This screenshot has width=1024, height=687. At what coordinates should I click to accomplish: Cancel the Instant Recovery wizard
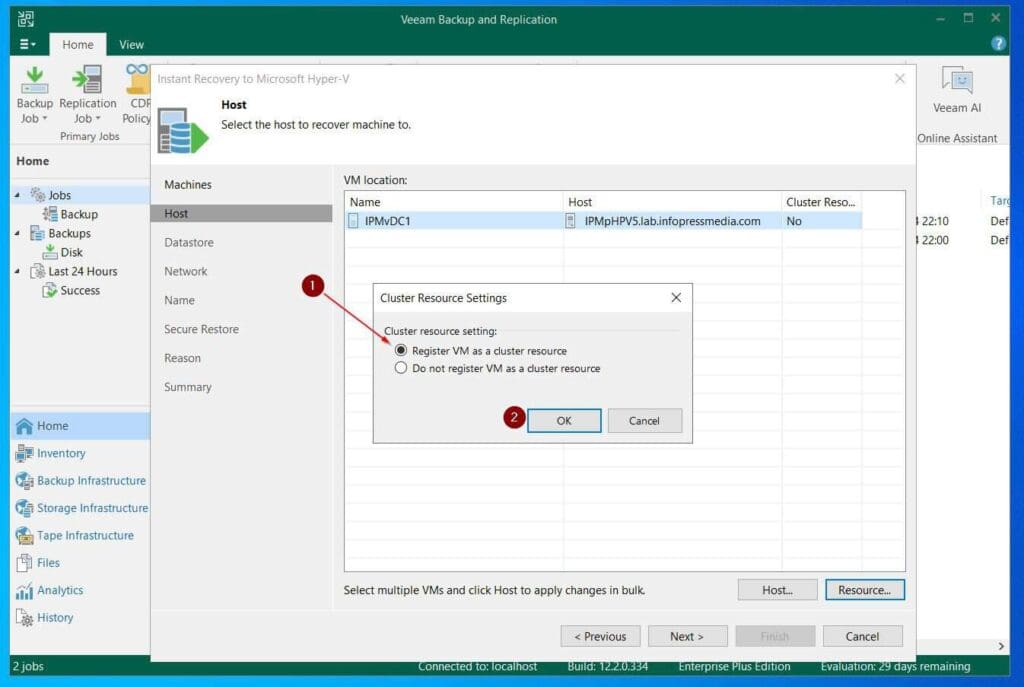[x=862, y=637]
